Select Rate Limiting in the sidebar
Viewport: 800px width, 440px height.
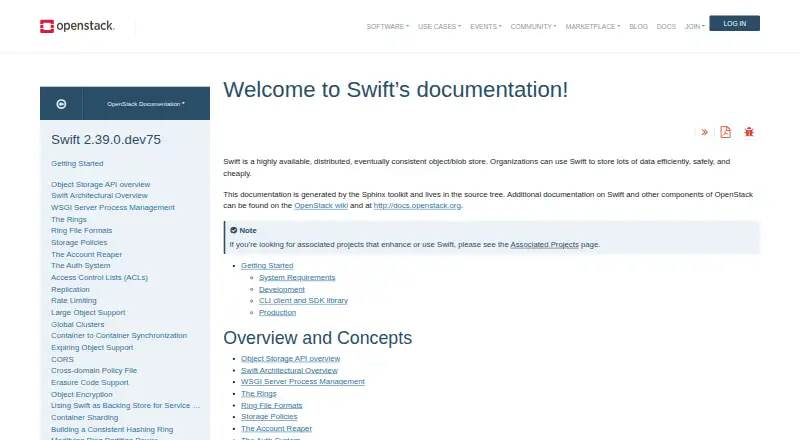pyautogui.click(x=73, y=301)
